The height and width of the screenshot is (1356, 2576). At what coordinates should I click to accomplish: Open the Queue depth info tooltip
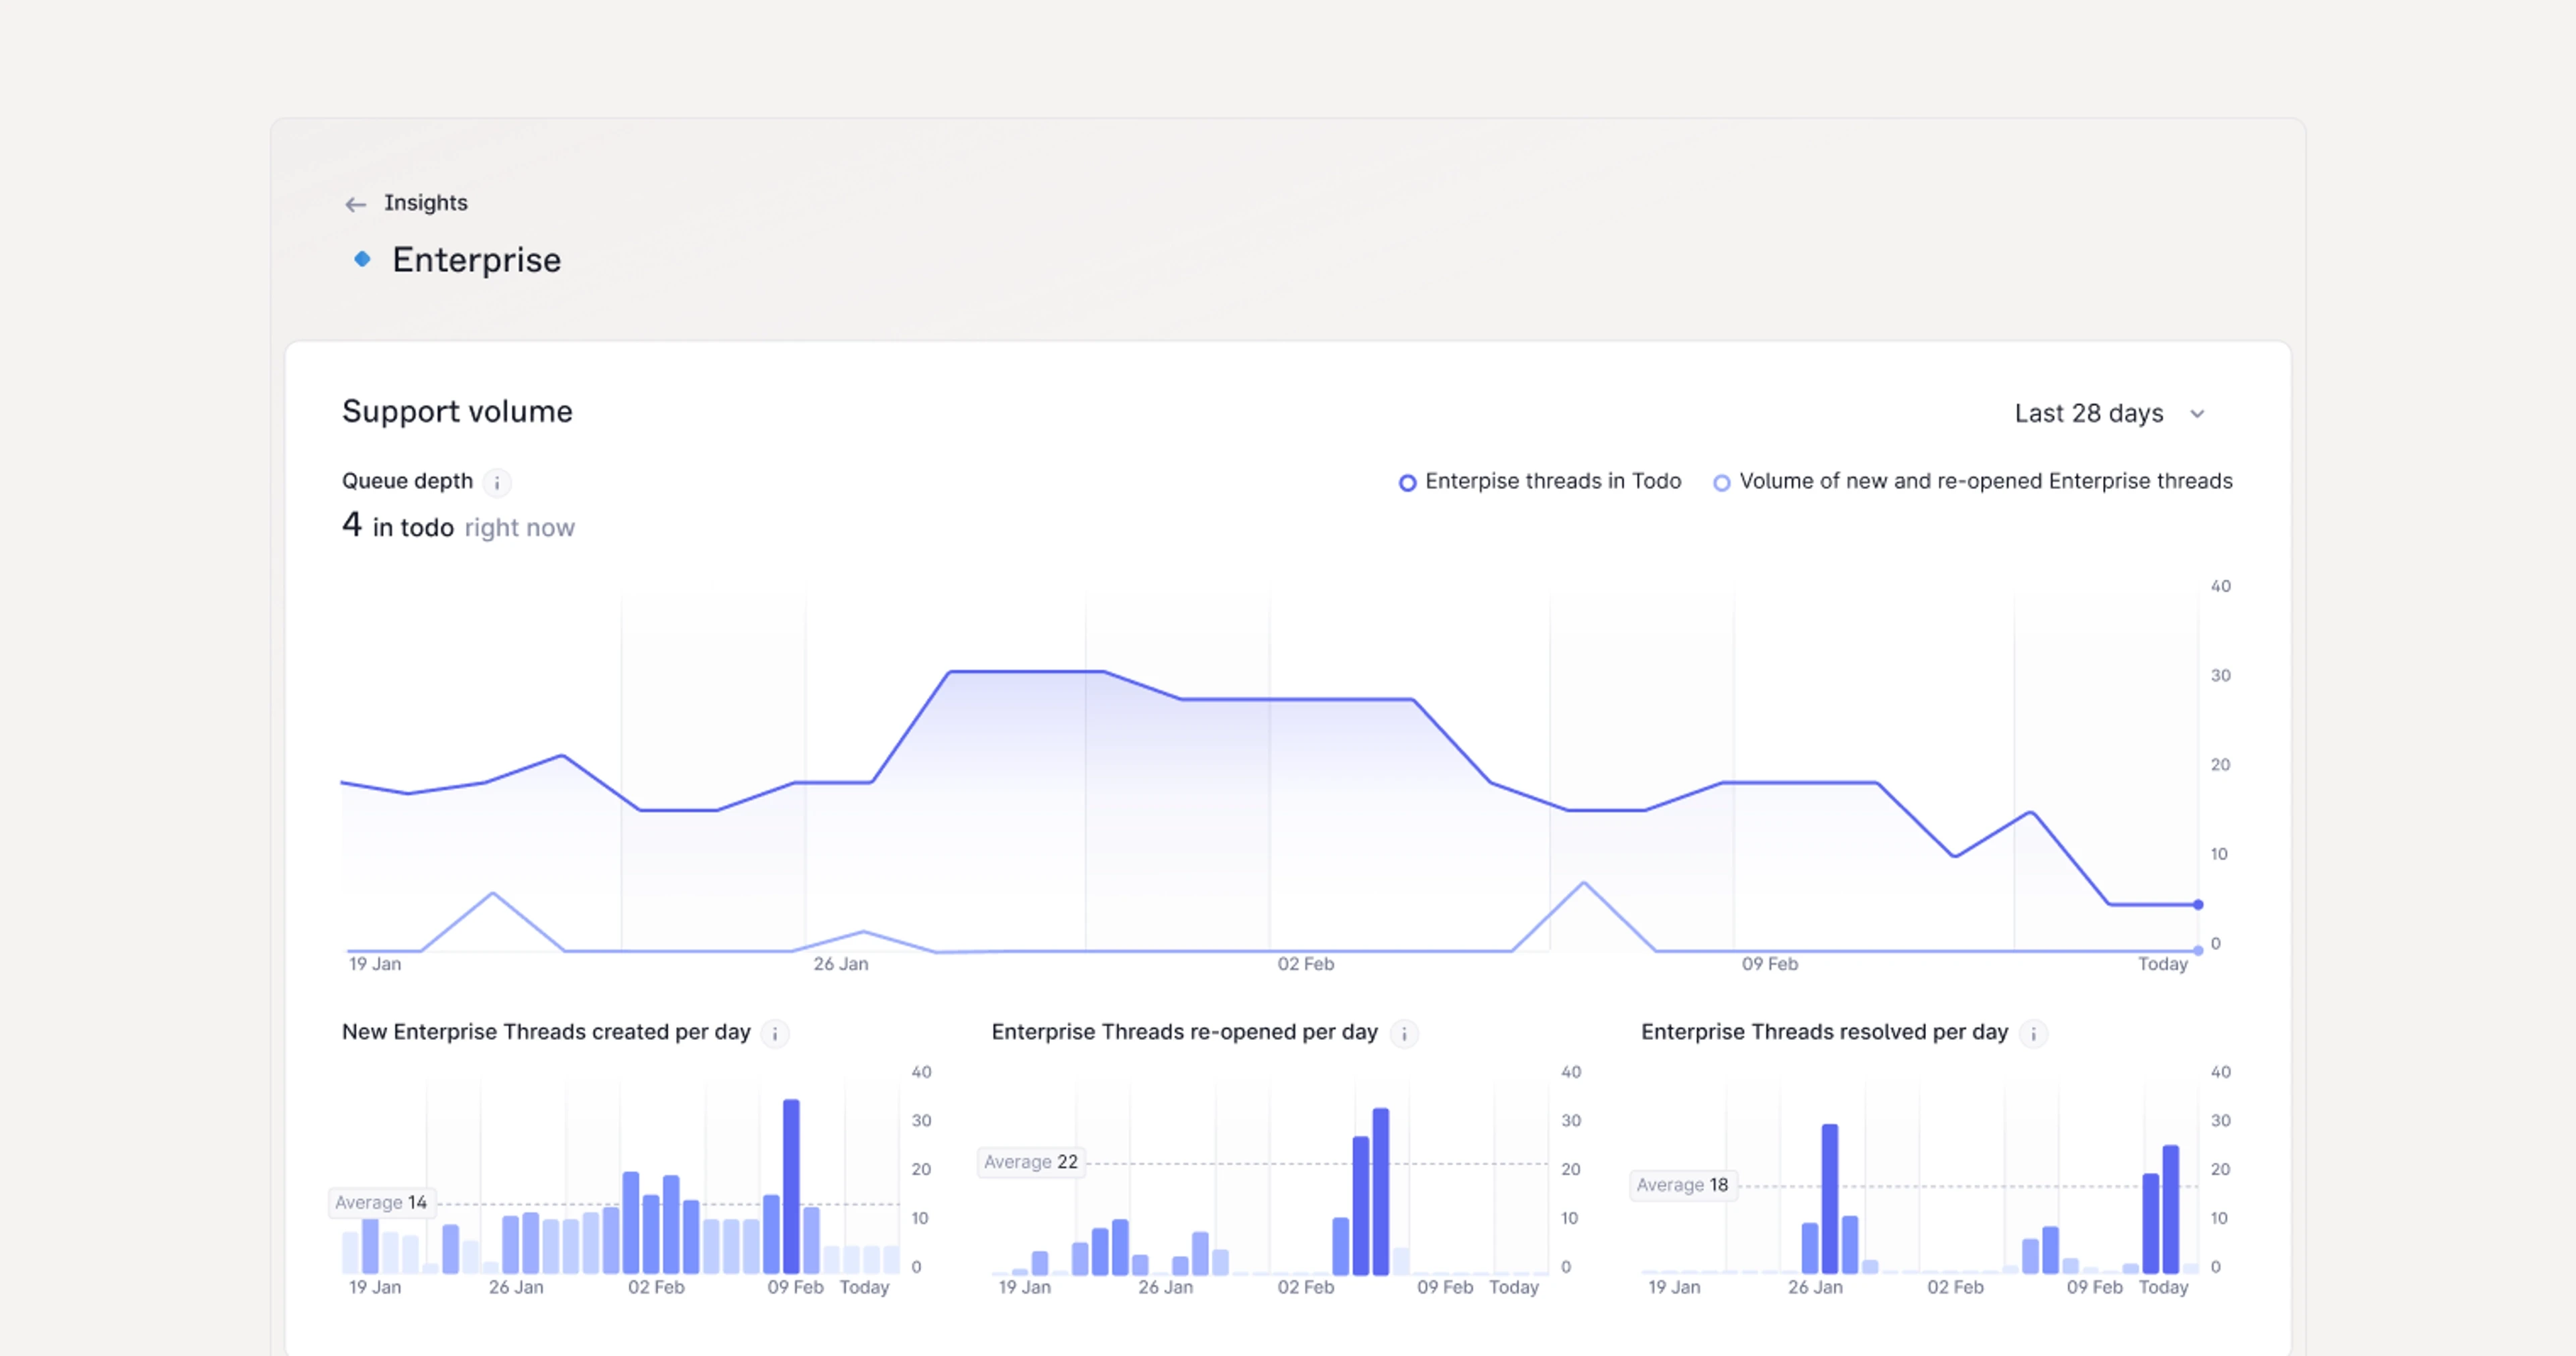click(x=497, y=482)
